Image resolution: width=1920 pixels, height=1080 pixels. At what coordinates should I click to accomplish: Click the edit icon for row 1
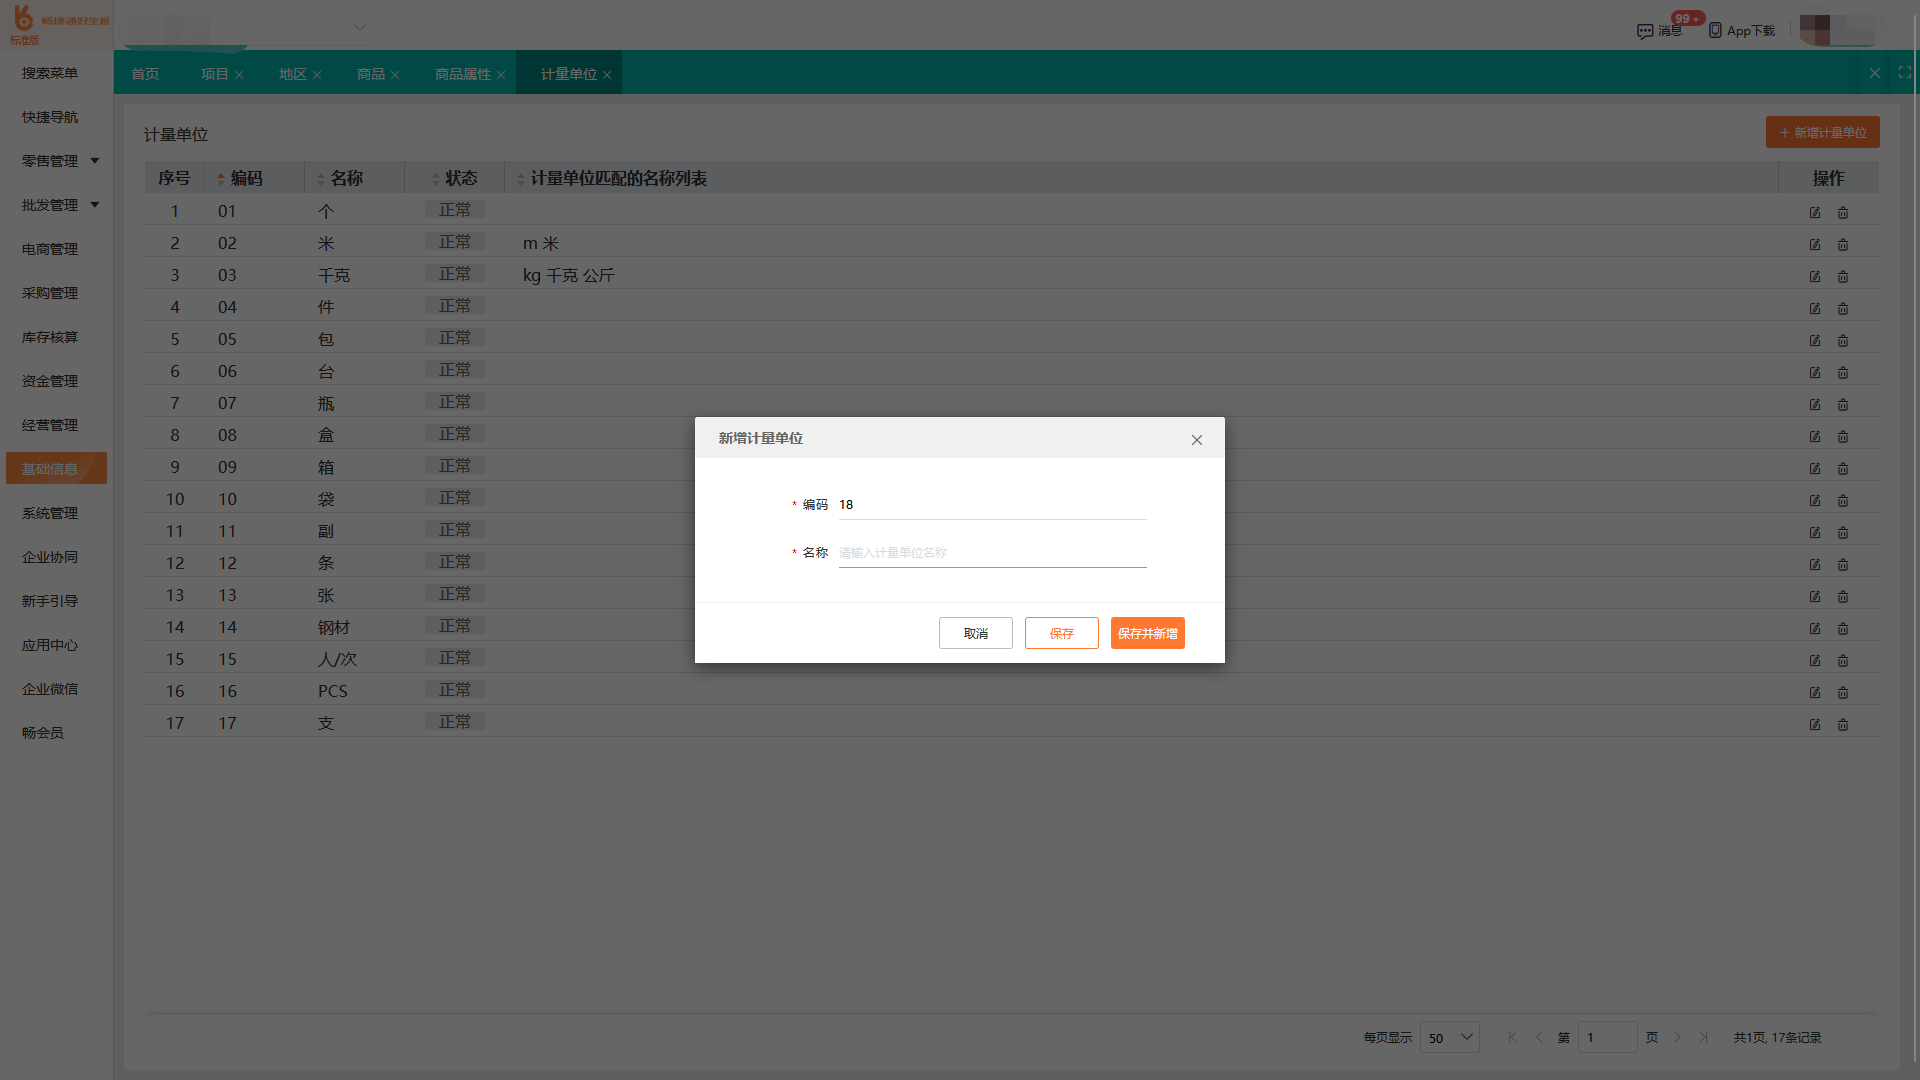[x=1815, y=211]
